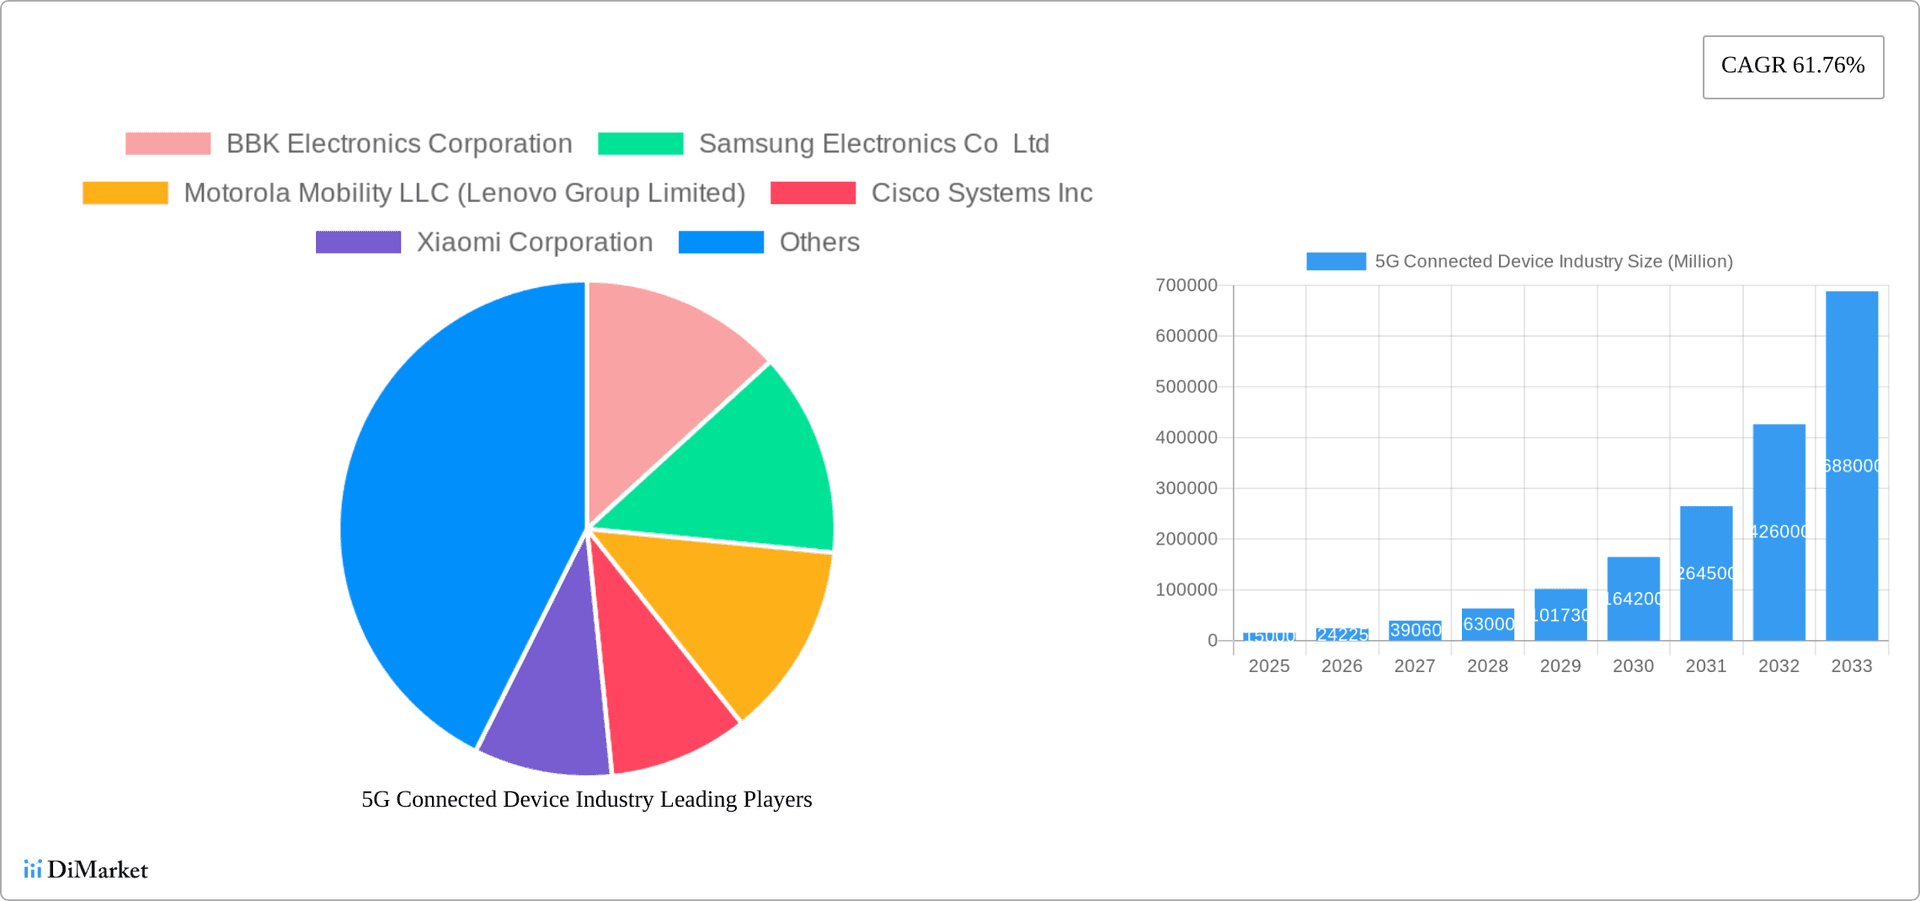Image resolution: width=1920 pixels, height=901 pixels.
Task: Click the purple Xiaomi legend swatch
Action: pos(357,241)
